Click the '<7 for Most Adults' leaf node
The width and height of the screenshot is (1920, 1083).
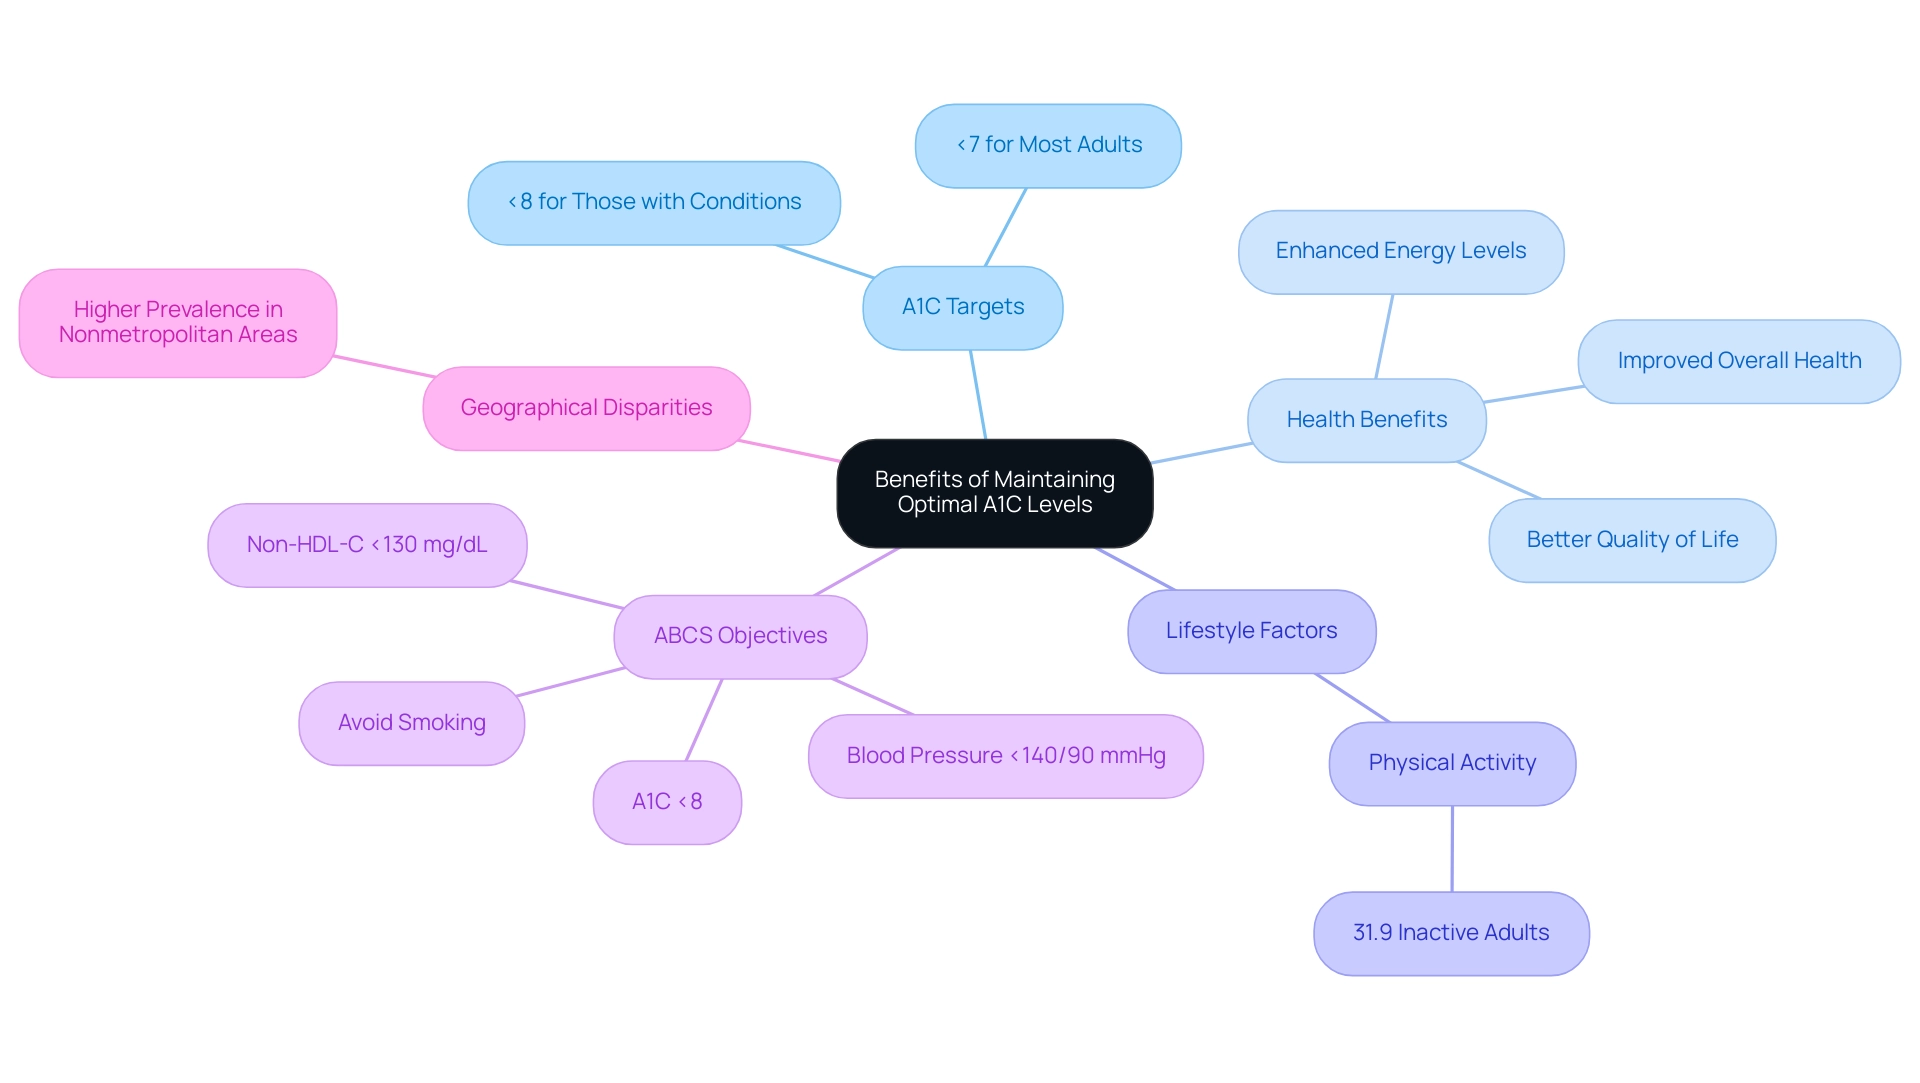1042,140
